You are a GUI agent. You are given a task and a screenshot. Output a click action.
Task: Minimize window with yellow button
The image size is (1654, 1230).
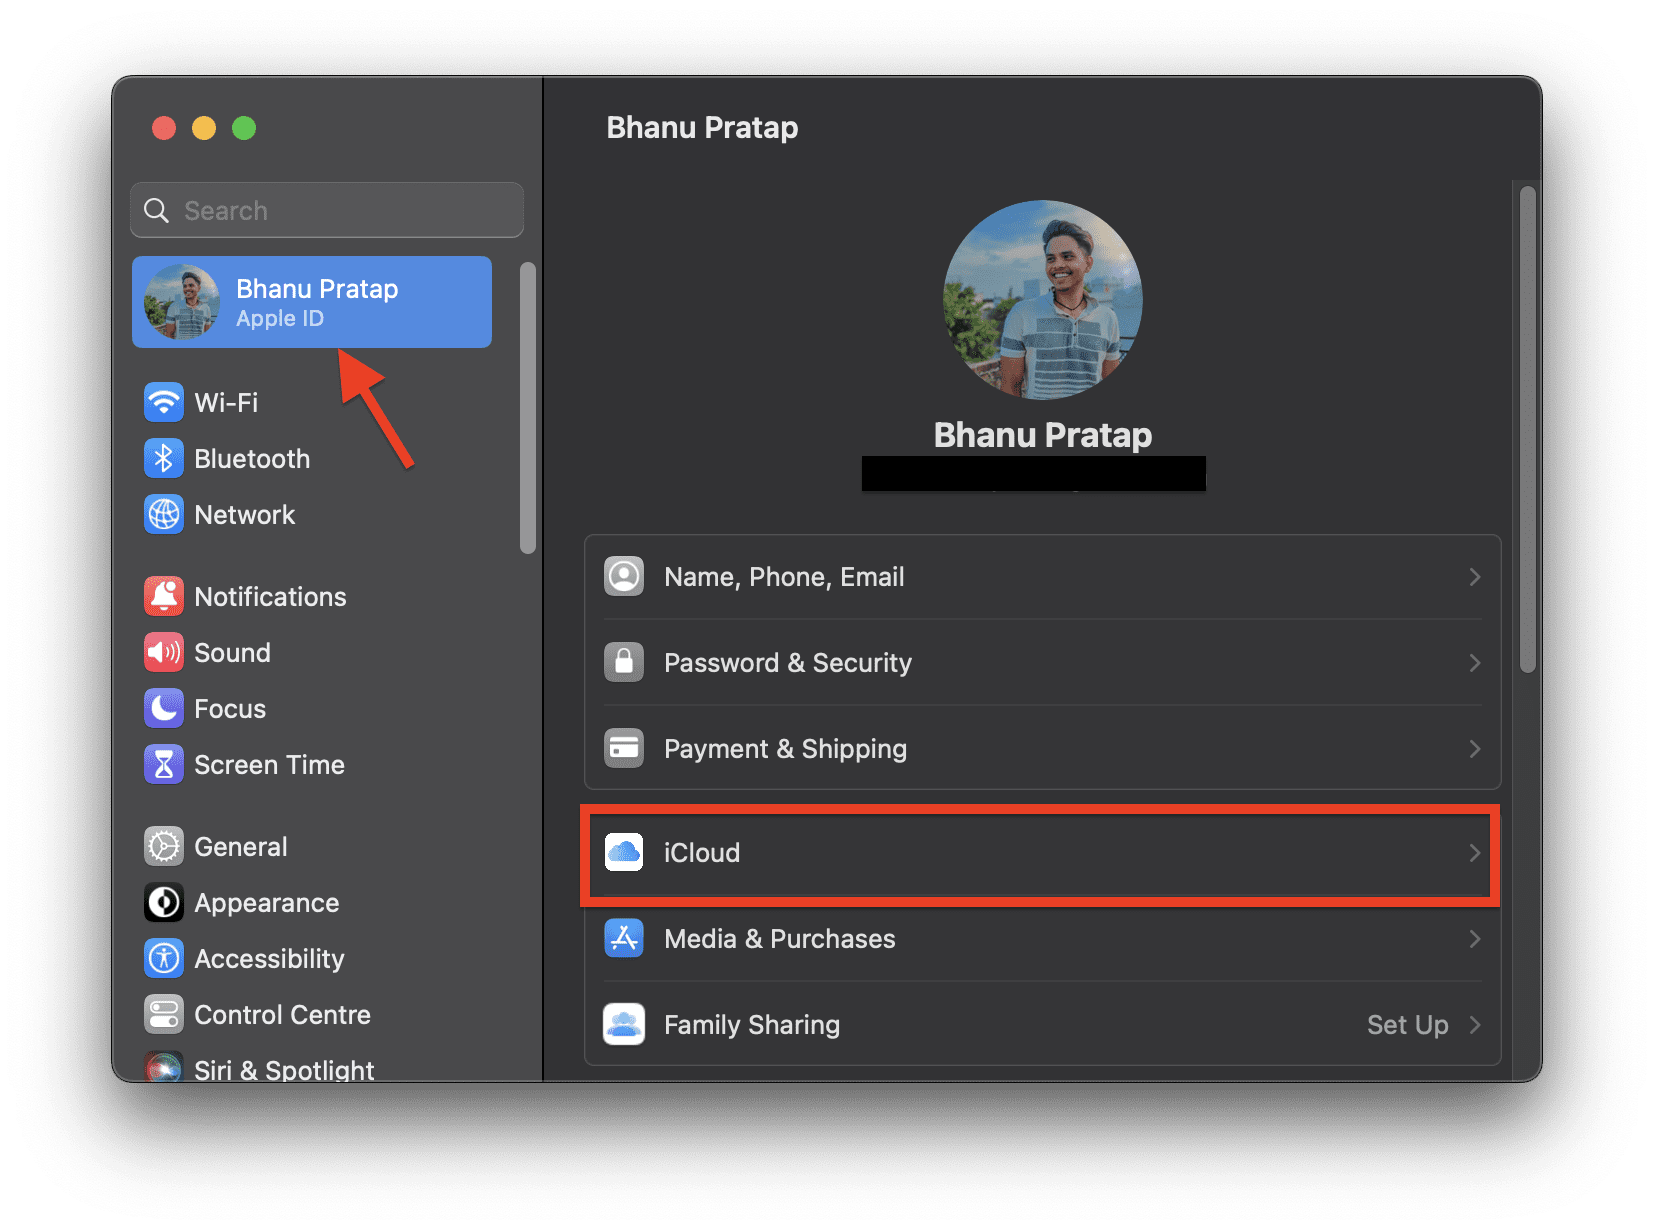(204, 128)
